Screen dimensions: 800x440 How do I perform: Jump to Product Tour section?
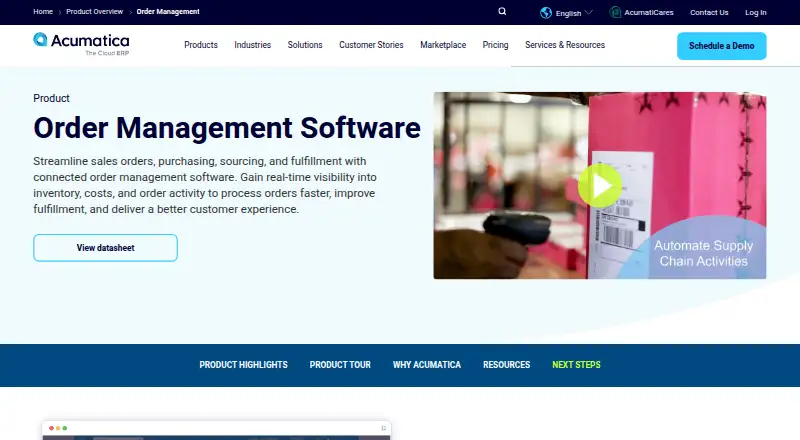[340, 364]
